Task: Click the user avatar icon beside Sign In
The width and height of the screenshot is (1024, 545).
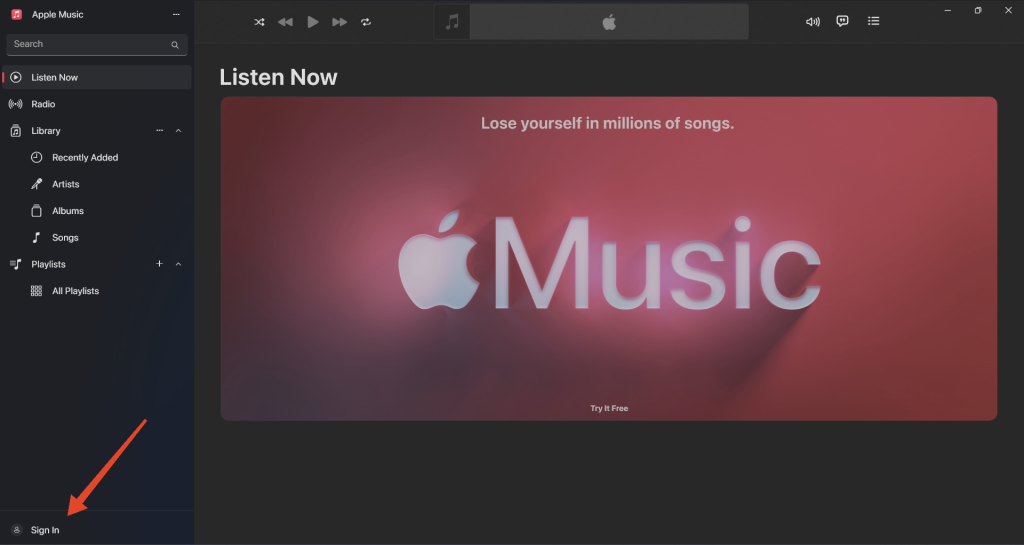Action: pyautogui.click(x=17, y=530)
